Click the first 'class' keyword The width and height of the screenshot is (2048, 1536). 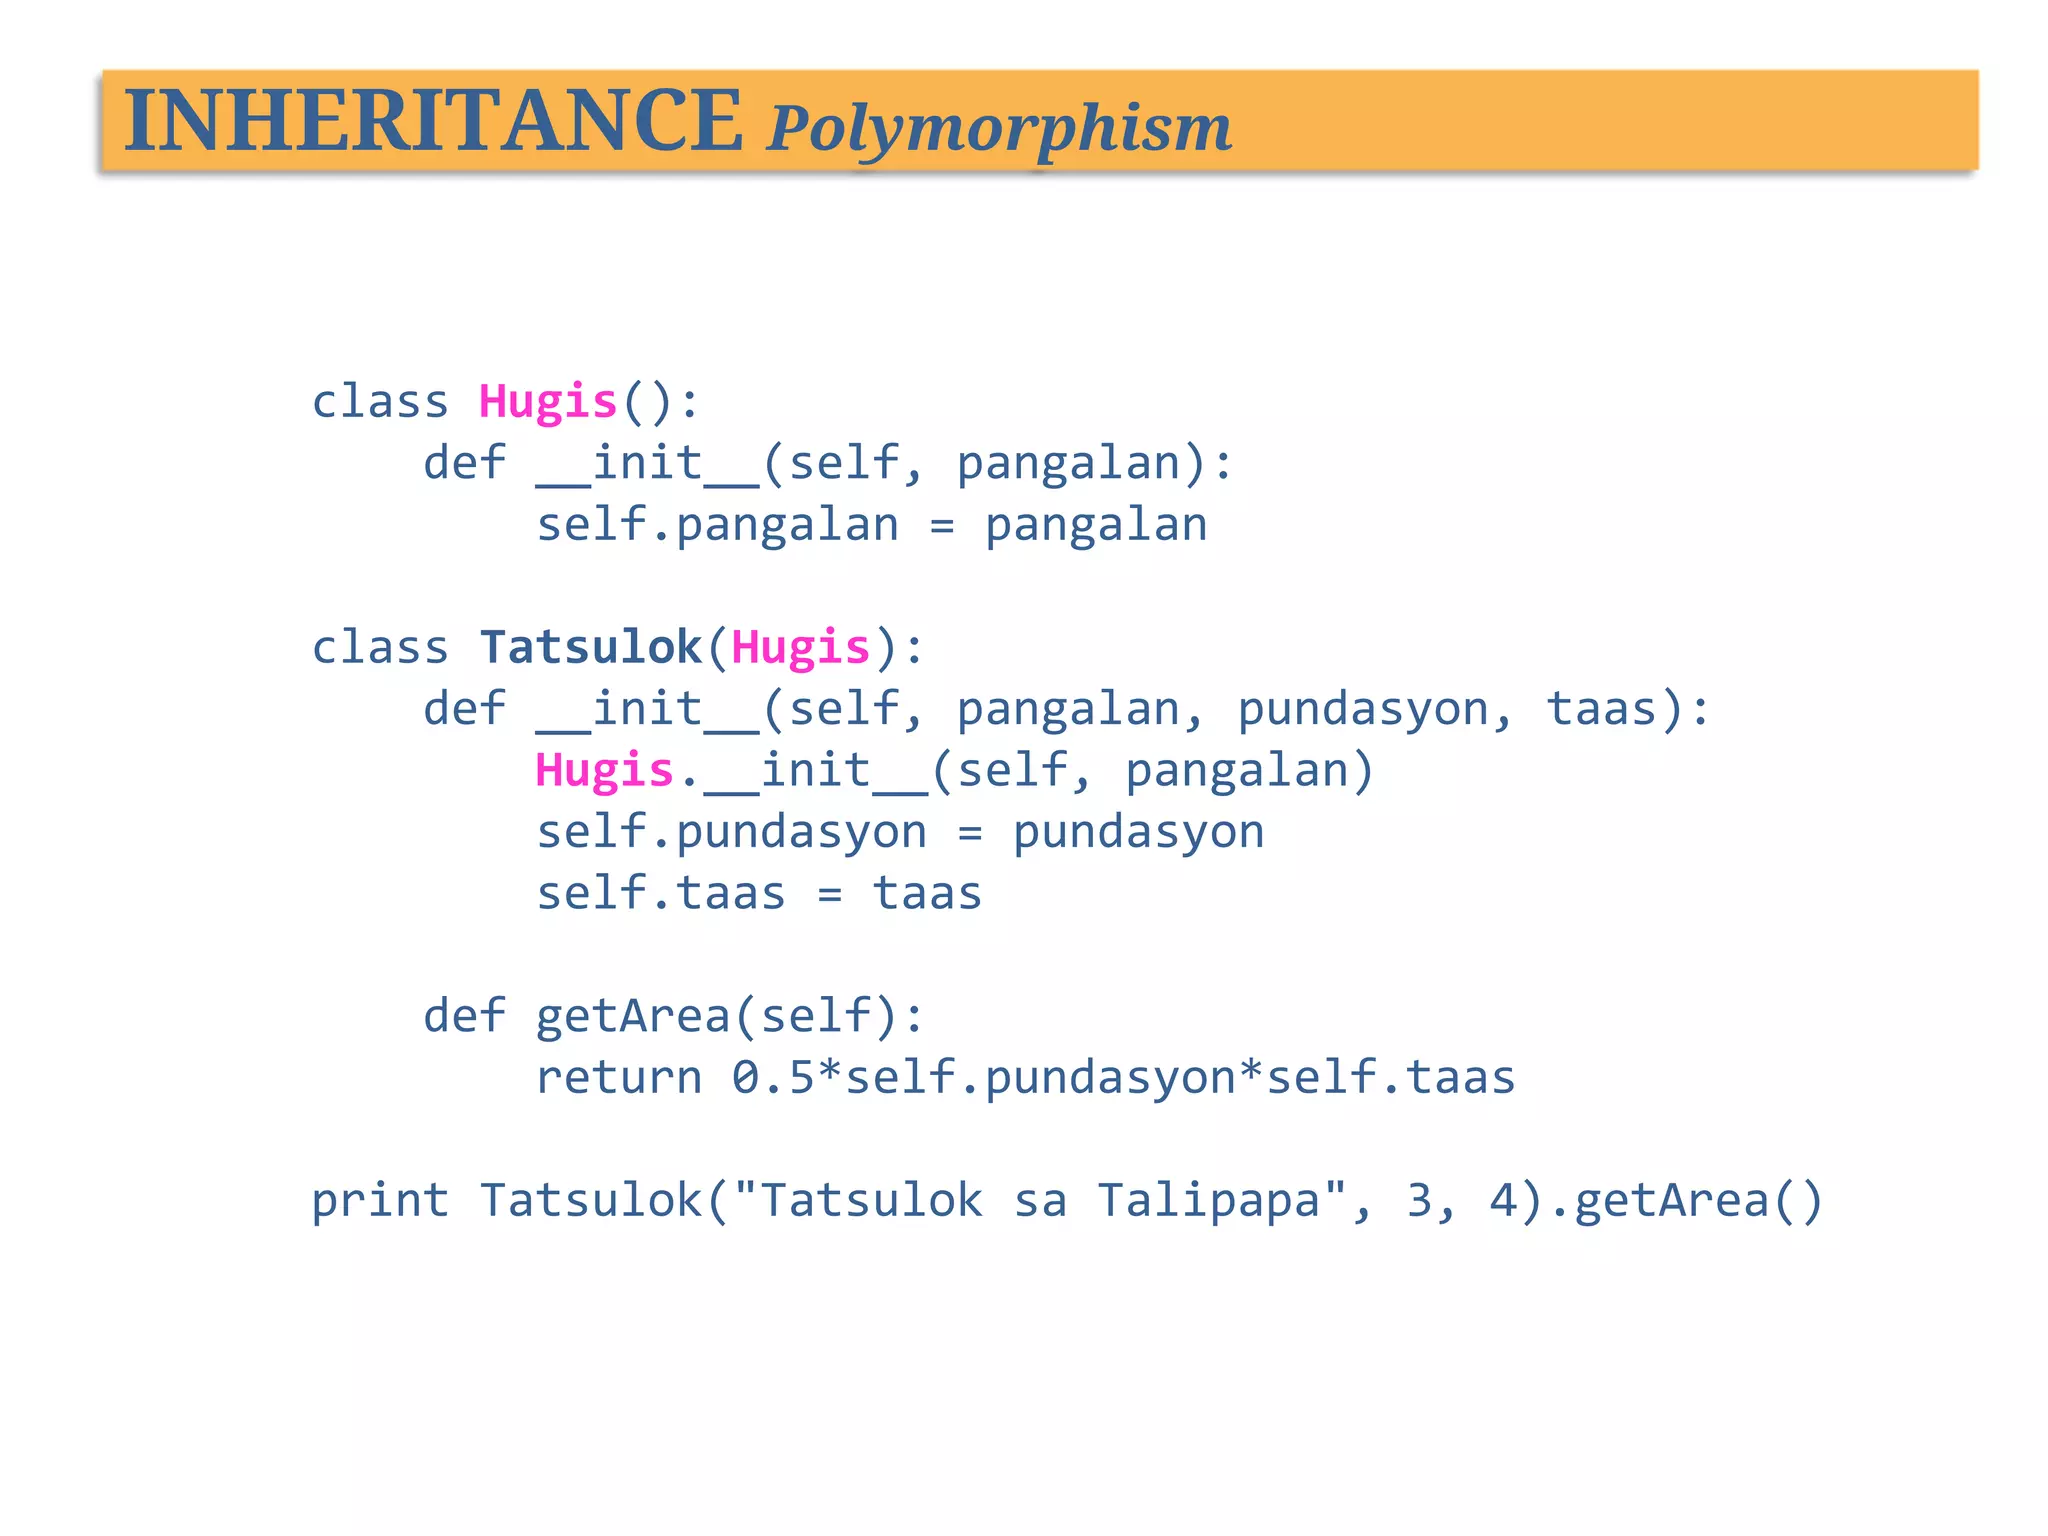pyautogui.click(x=380, y=402)
